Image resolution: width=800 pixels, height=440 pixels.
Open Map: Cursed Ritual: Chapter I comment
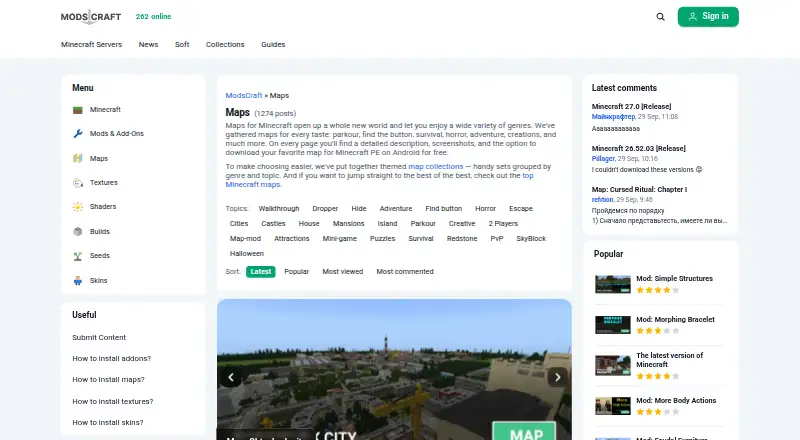click(639, 189)
